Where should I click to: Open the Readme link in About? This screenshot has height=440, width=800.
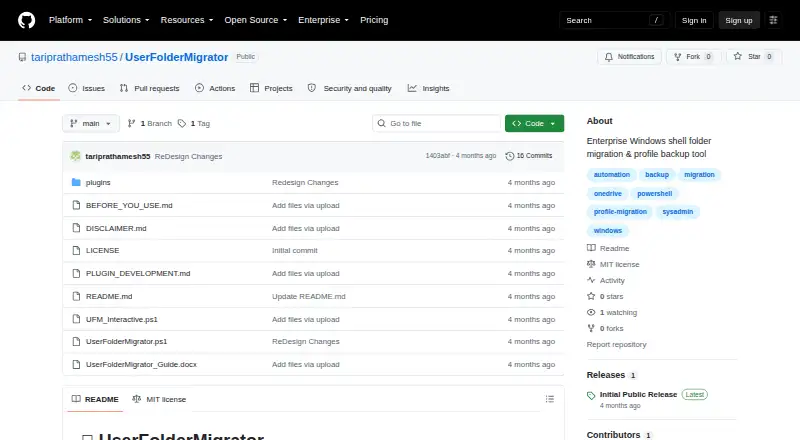(x=608, y=249)
